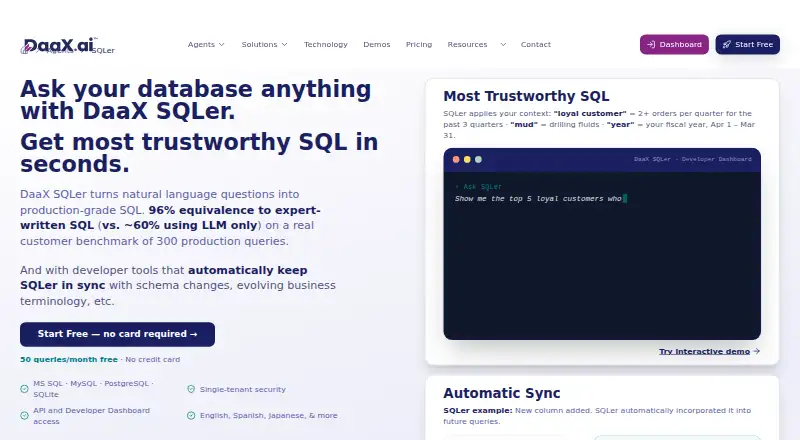Click the DaaX.ai logo

tap(59, 45)
